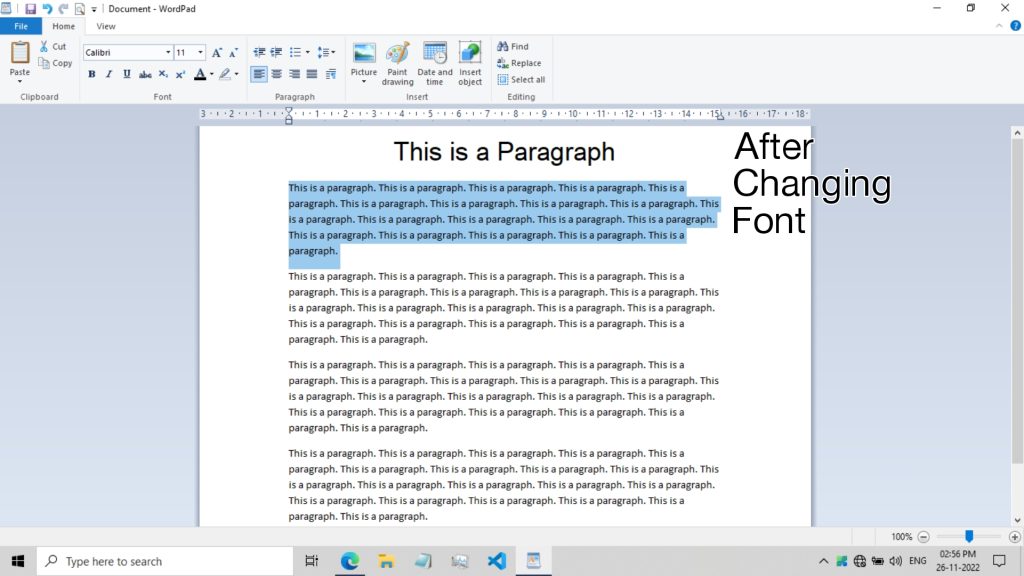Insert a Paint drawing
Screen dimensions: 1024x576
click(x=397, y=63)
